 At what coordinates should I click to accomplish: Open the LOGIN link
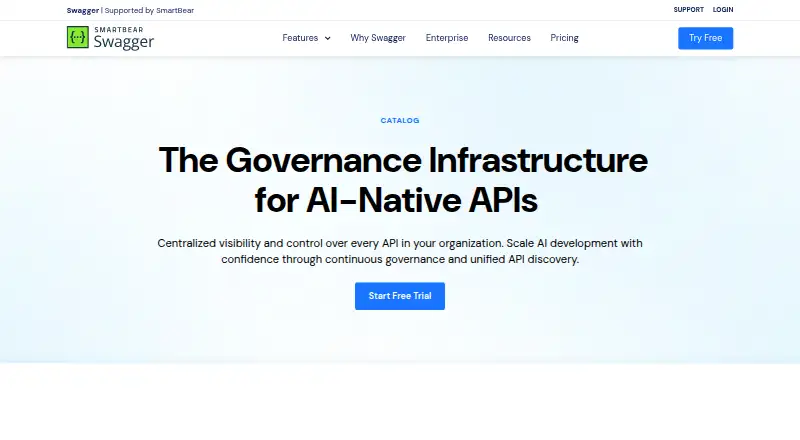click(x=722, y=10)
